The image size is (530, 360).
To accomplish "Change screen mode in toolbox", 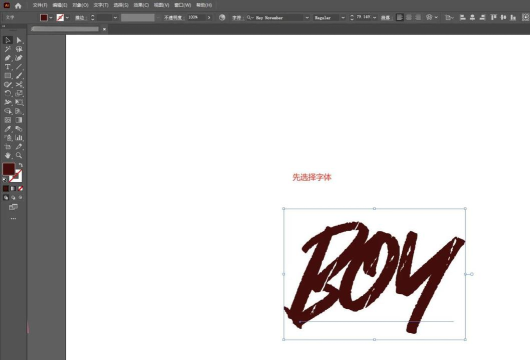I will [x=13, y=207].
